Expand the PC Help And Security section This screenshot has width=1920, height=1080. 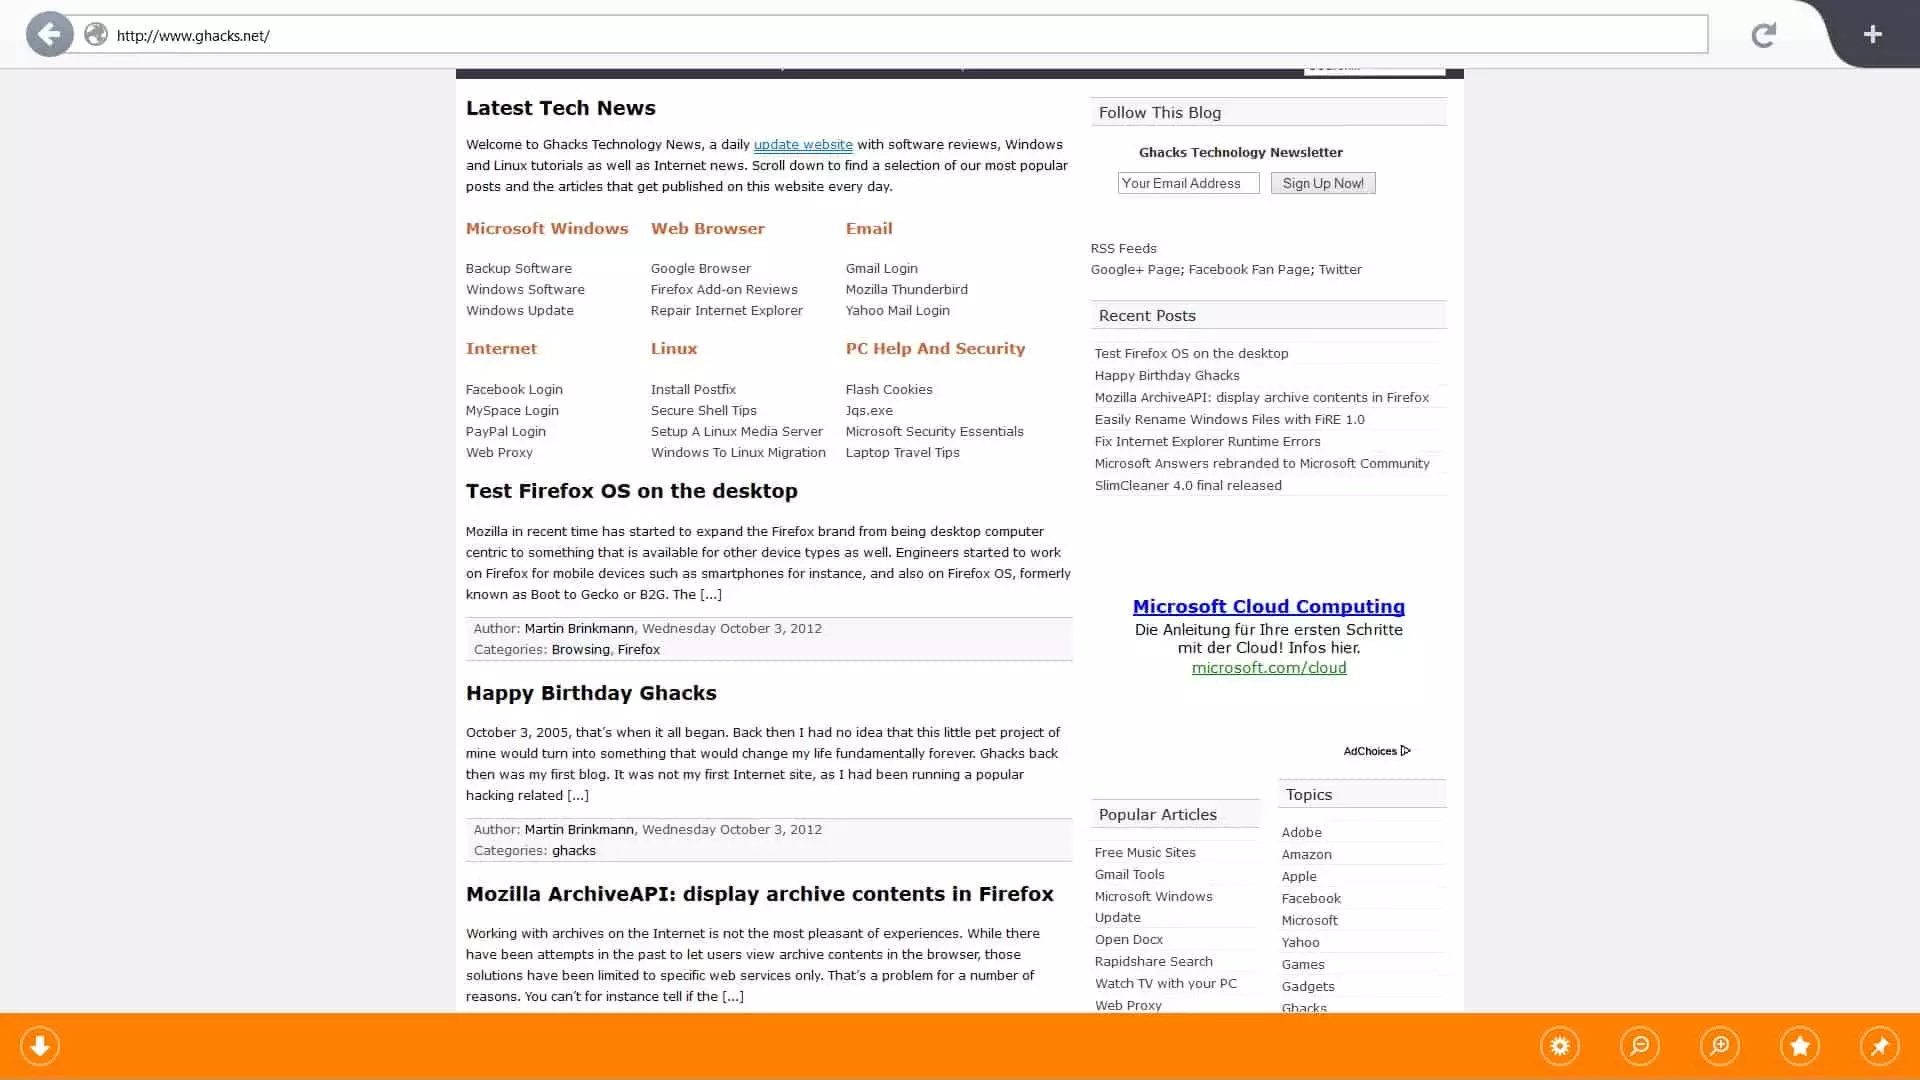click(935, 348)
